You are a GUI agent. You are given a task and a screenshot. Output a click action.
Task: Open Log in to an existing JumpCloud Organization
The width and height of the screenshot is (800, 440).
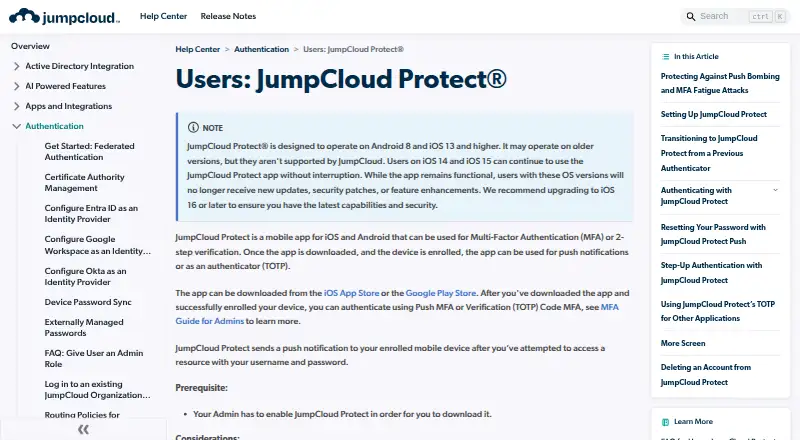pos(97,390)
